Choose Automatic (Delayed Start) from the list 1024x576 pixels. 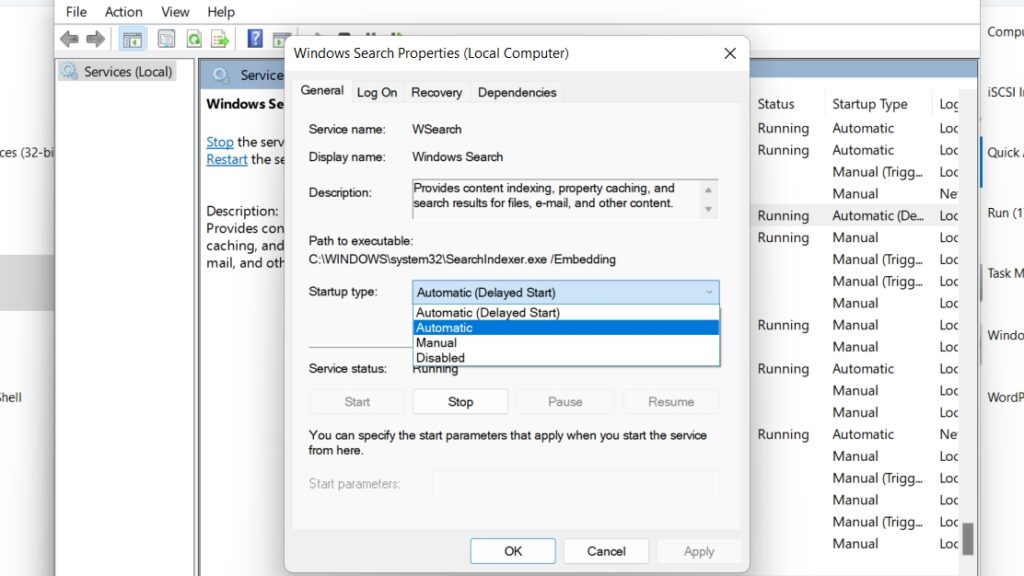coord(566,313)
